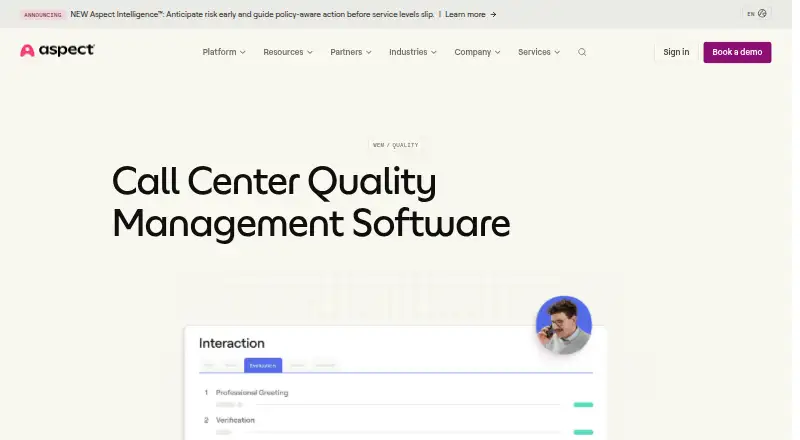The width and height of the screenshot is (800, 440).
Task: Click the EN language globe icon
Action: (x=762, y=14)
